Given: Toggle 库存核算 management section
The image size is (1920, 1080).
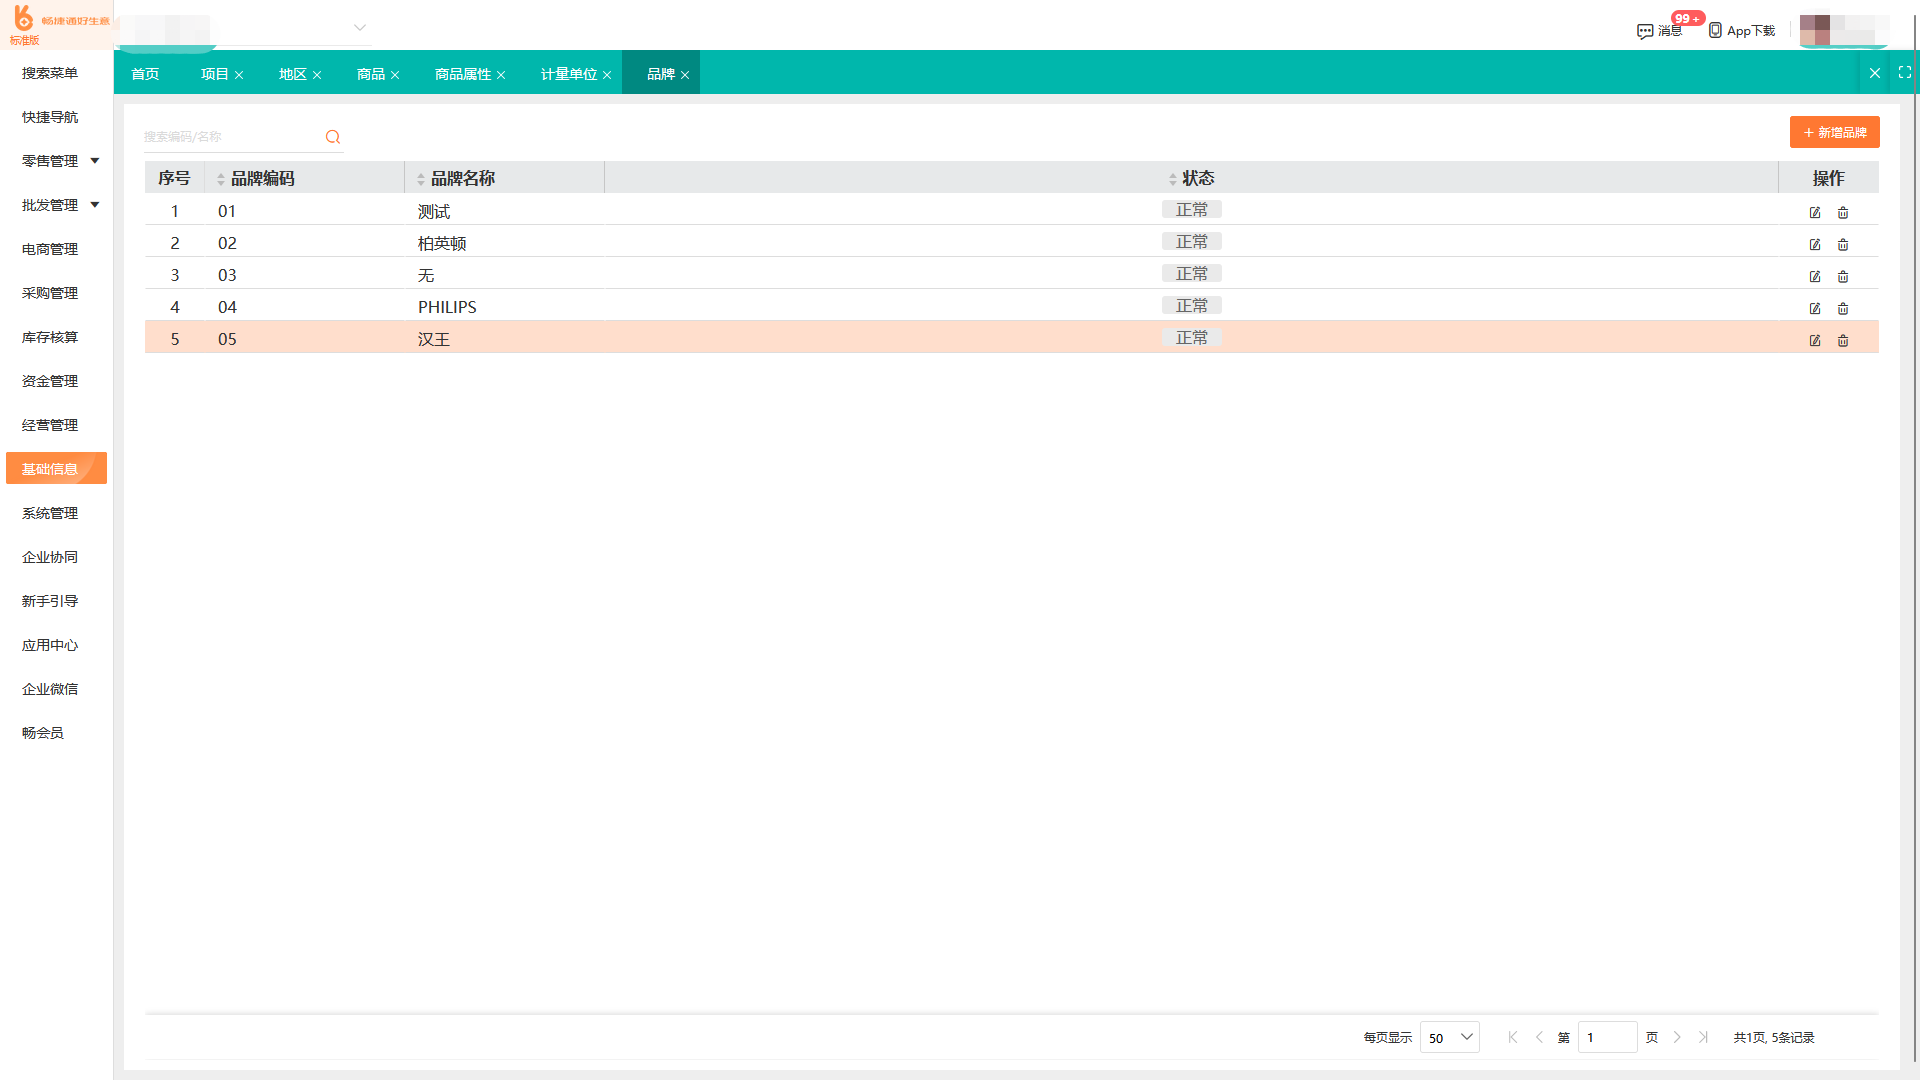Looking at the screenshot, I should (x=50, y=336).
